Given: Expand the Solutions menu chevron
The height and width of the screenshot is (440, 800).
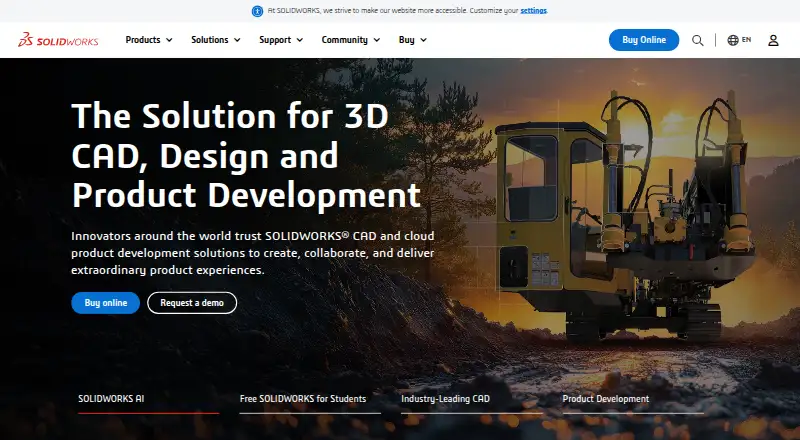Looking at the screenshot, I should coord(237,40).
